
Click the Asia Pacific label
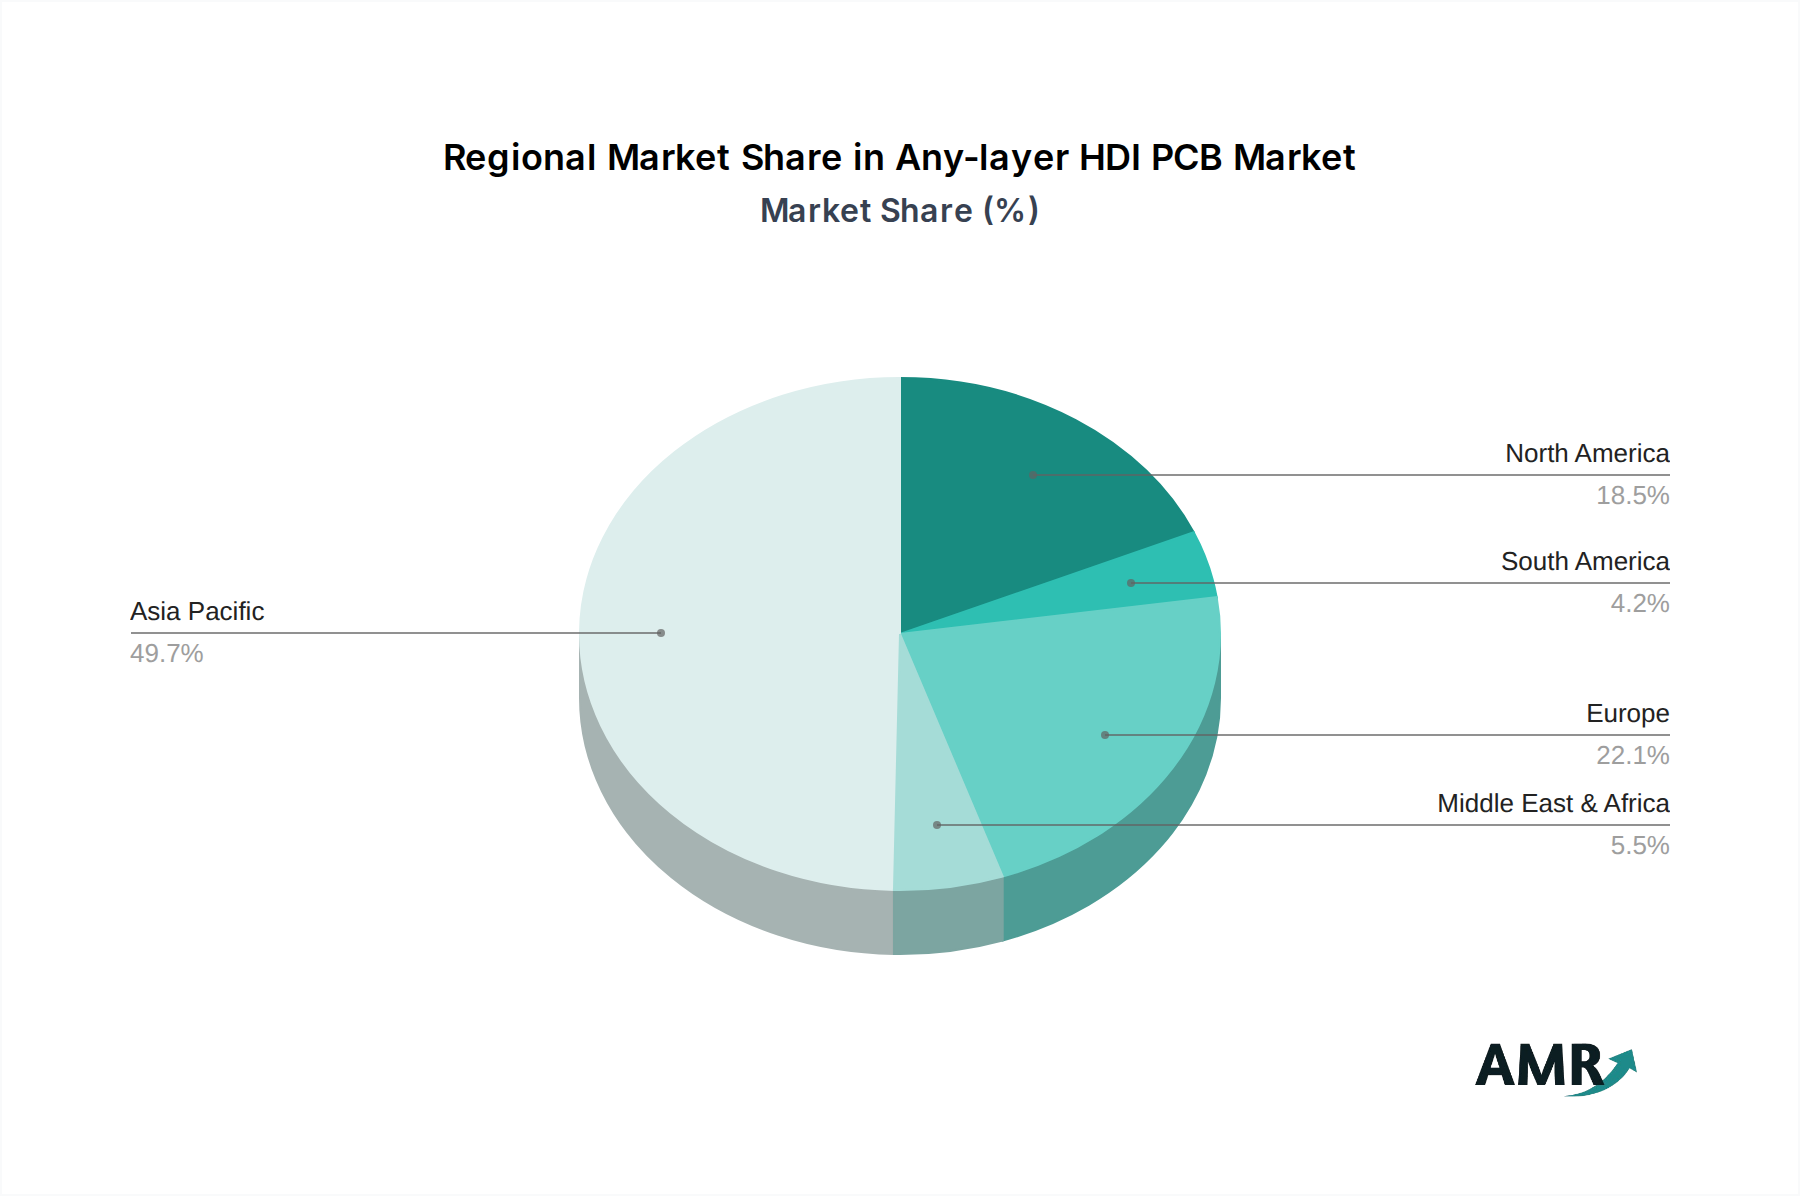(197, 612)
